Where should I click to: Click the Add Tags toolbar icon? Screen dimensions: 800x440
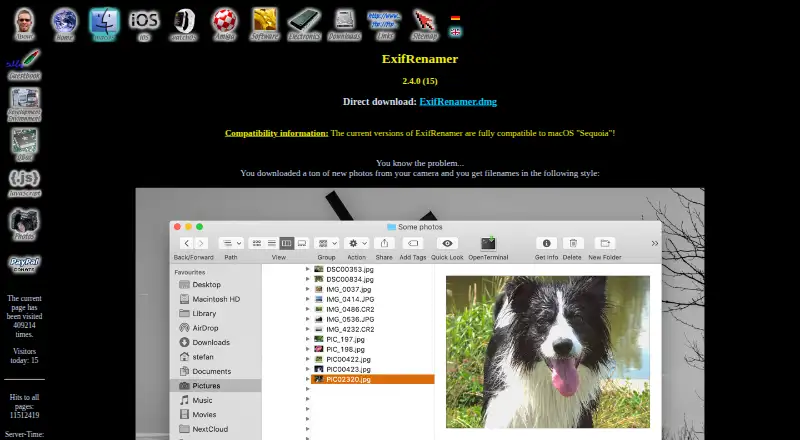(x=413, y=243)
